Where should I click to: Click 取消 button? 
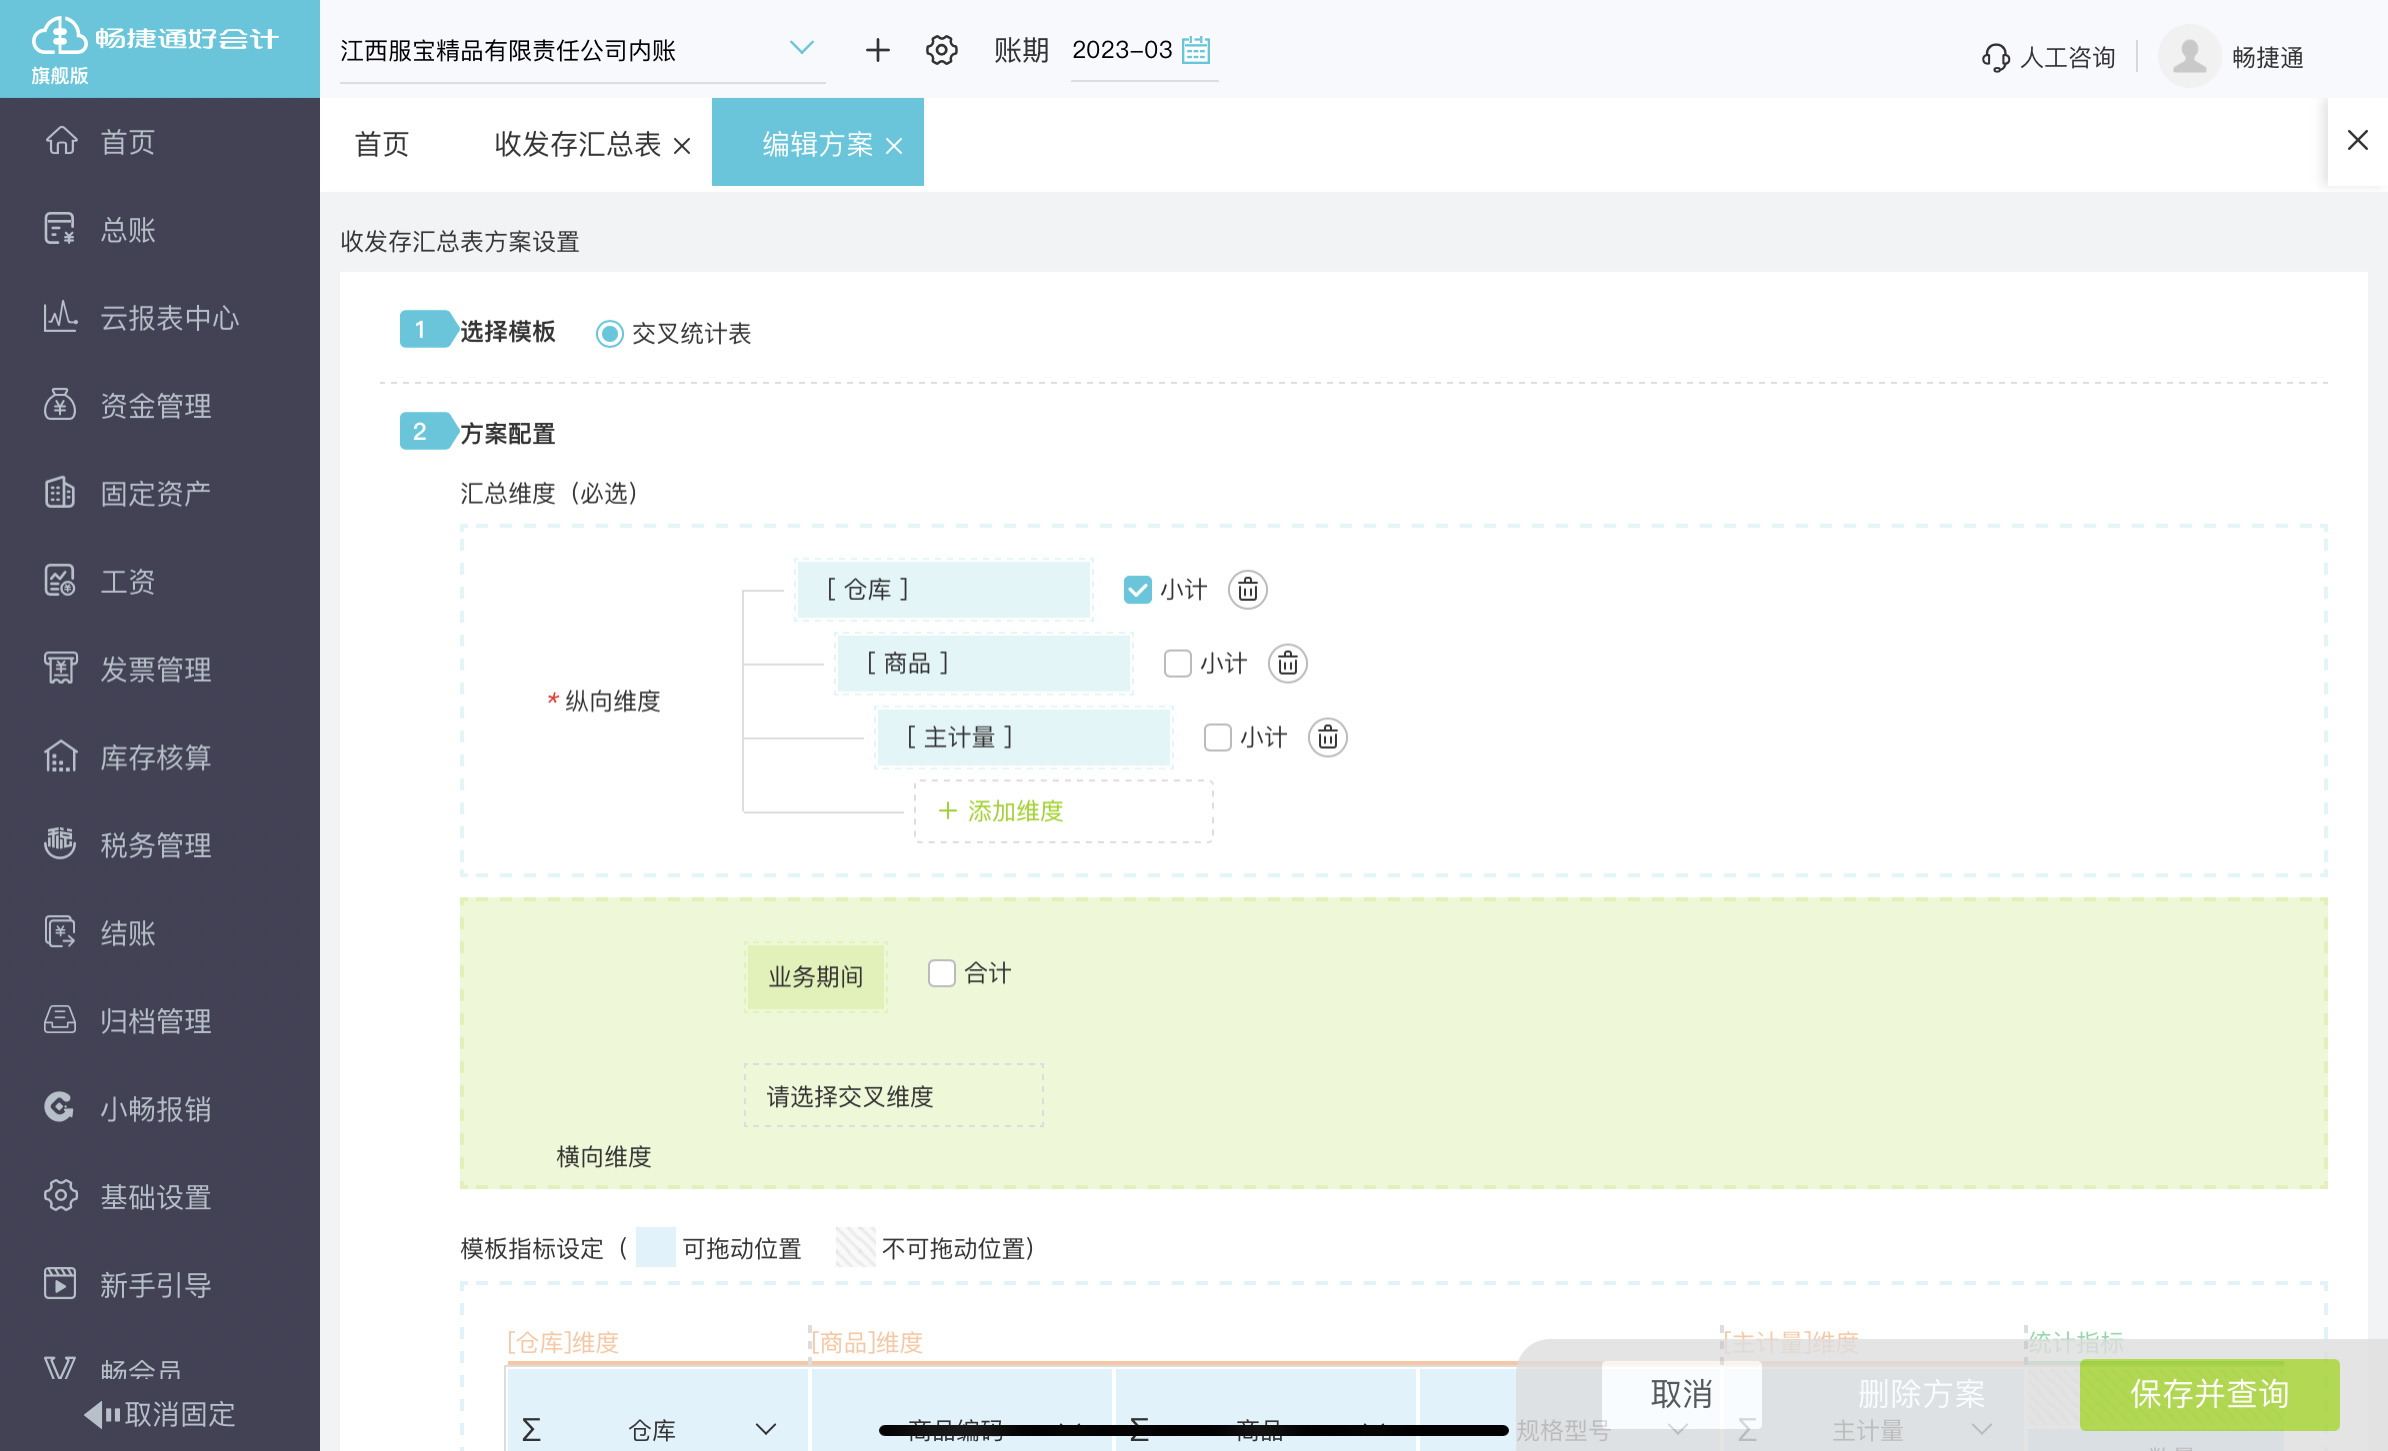[1682, 1391]
